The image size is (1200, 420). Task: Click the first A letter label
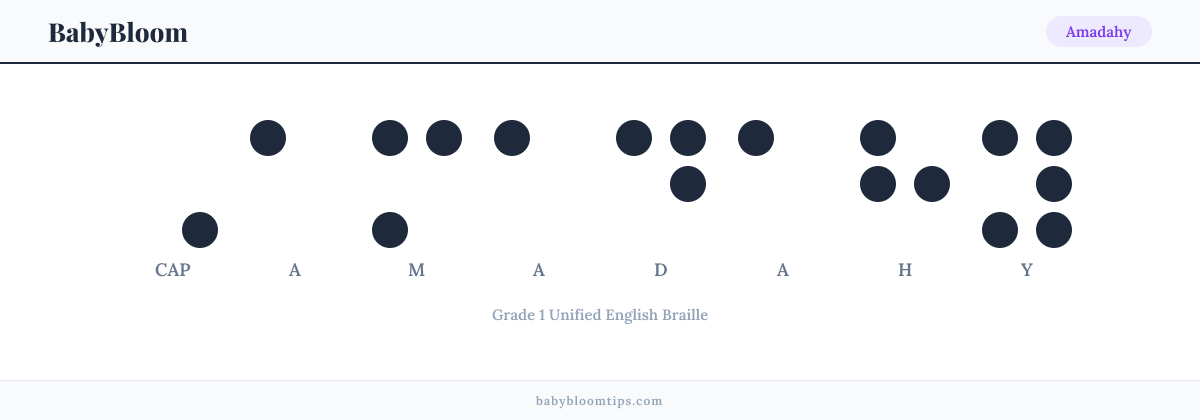tap(295, 270)
